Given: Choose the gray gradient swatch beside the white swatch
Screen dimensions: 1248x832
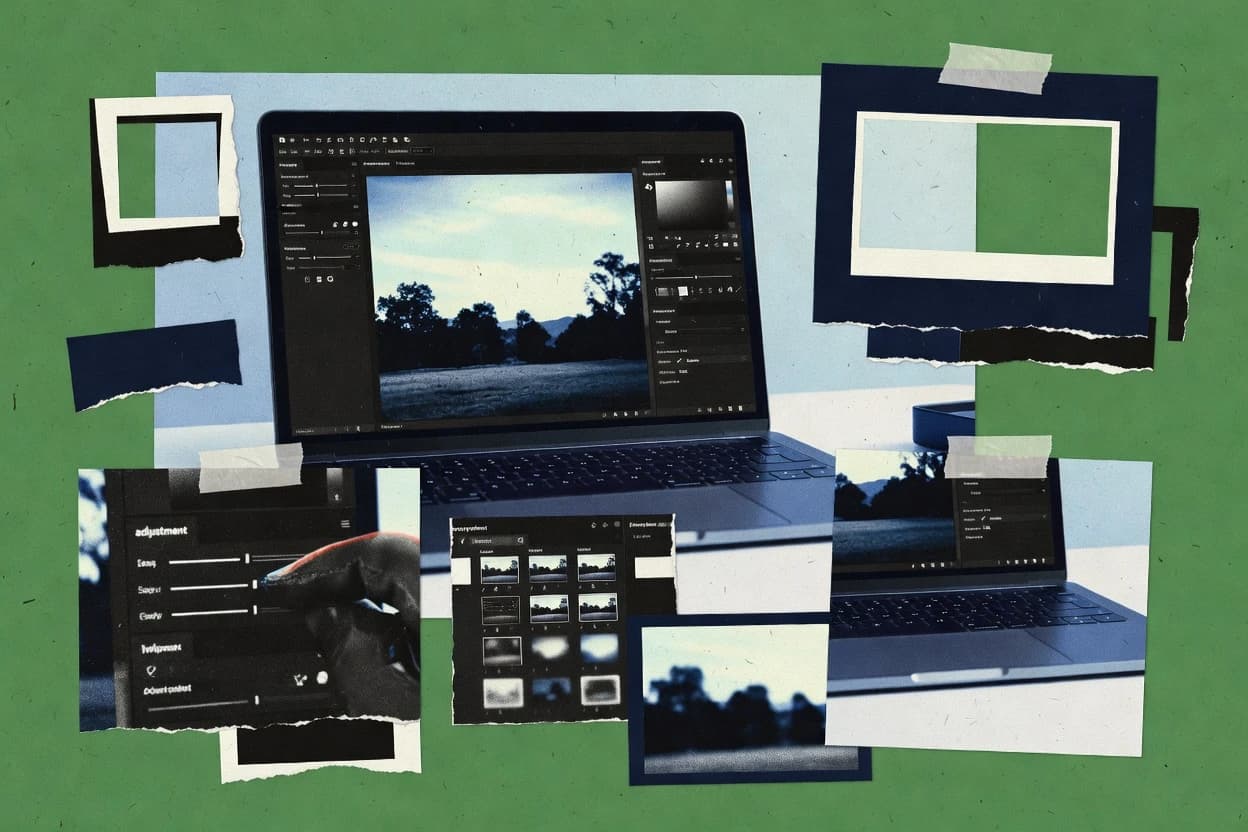Looking at the screenshot, I should pos(663,292).
